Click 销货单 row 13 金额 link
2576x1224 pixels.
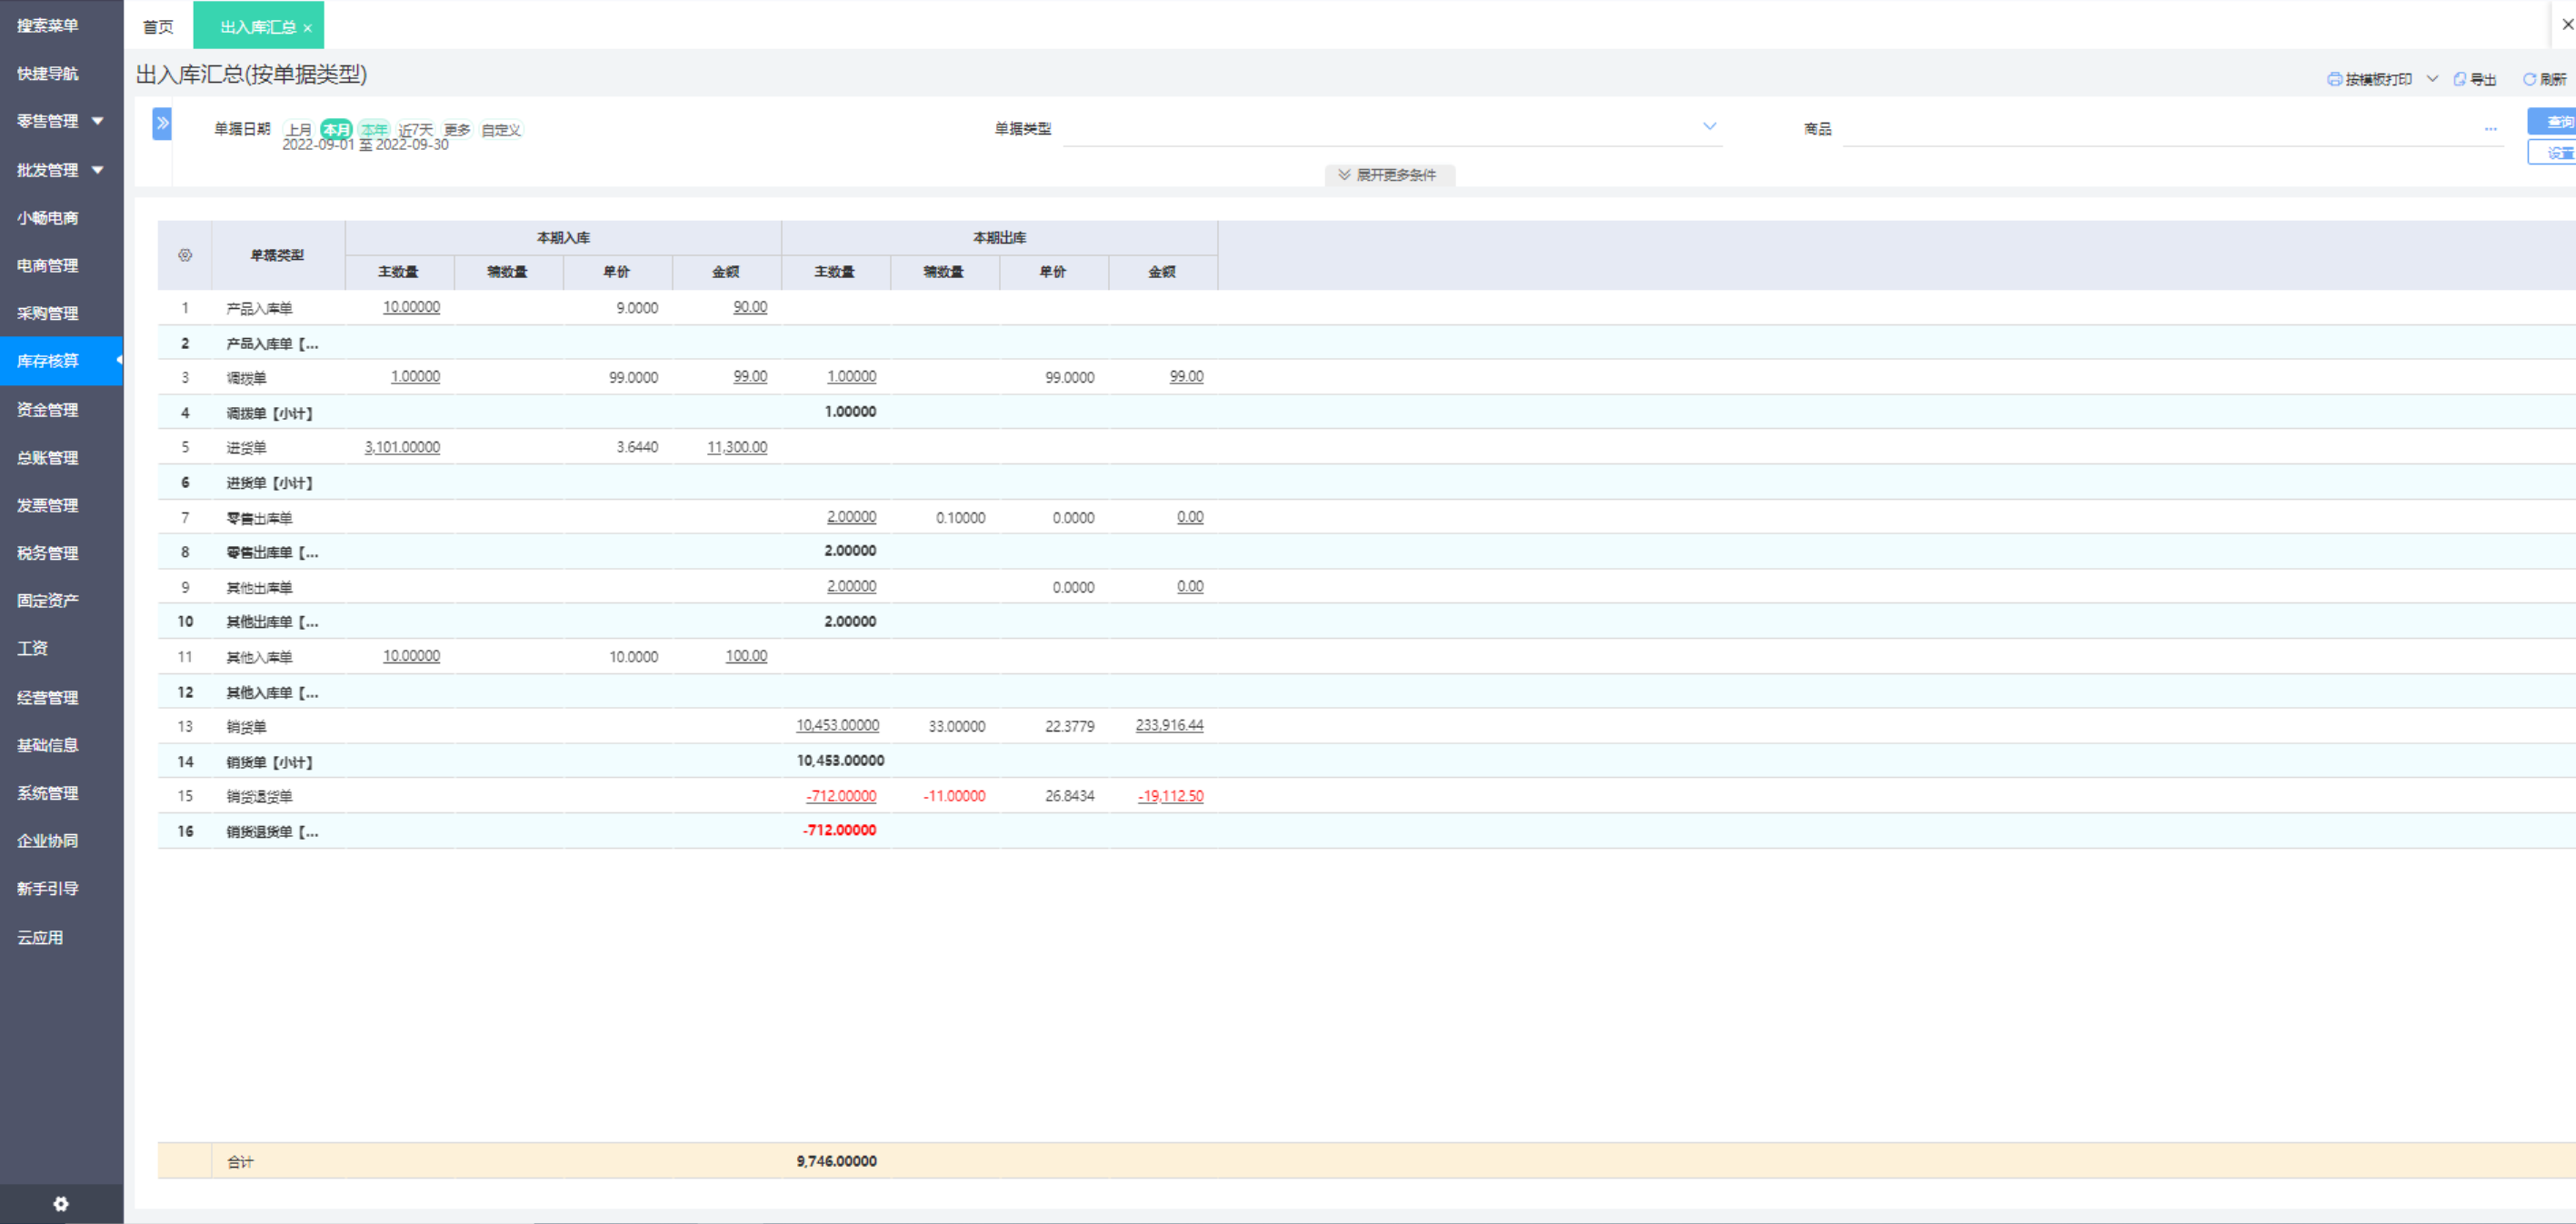pyautogui.click(x=1166, y=724)
